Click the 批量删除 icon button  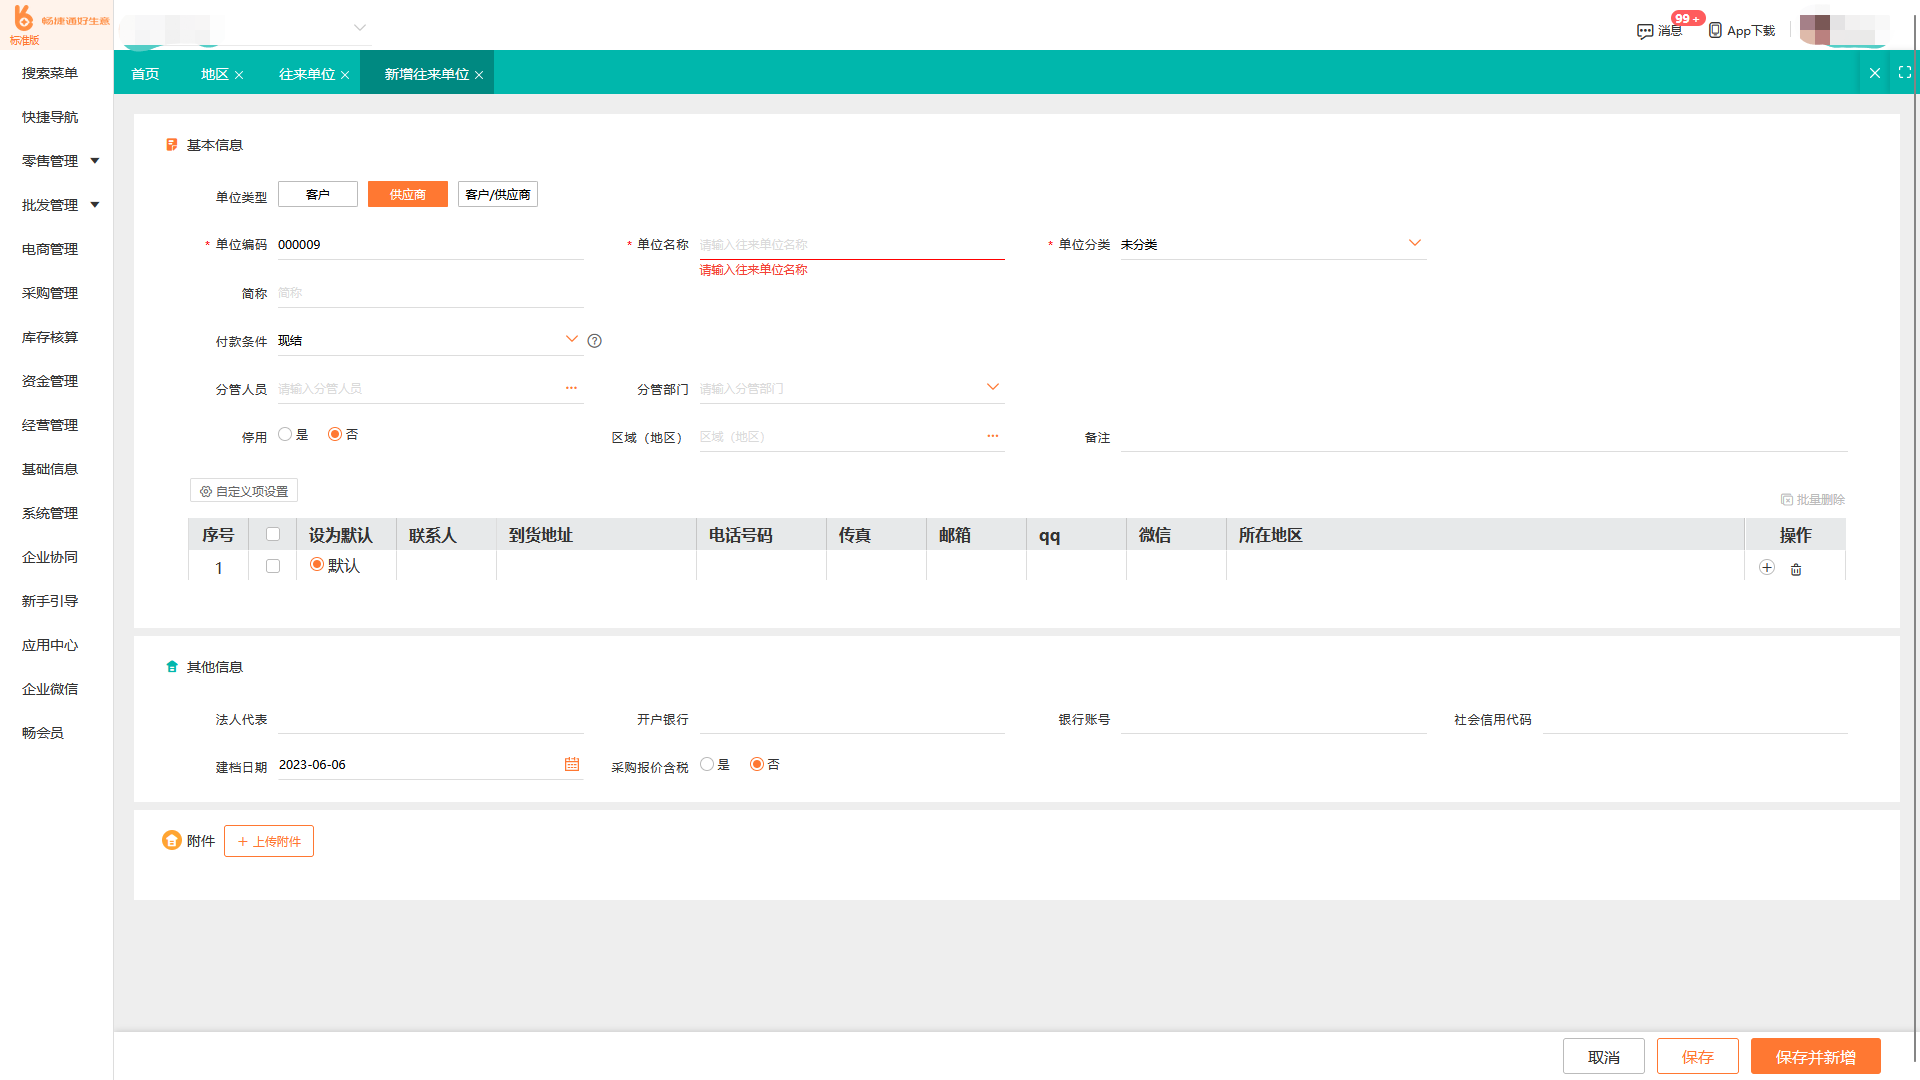click(1785, 498)
